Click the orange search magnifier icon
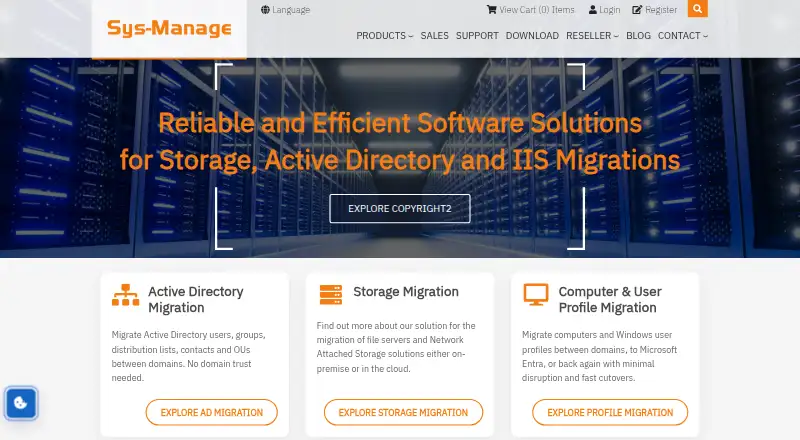 tap(697, 9)
